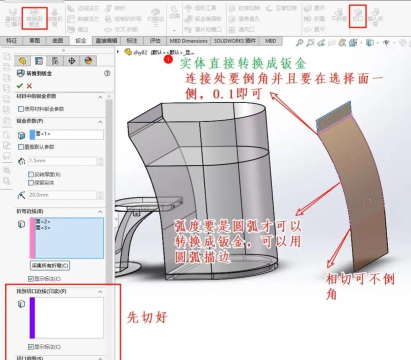Click the Fold (折叠) tool

pos(314,19)
